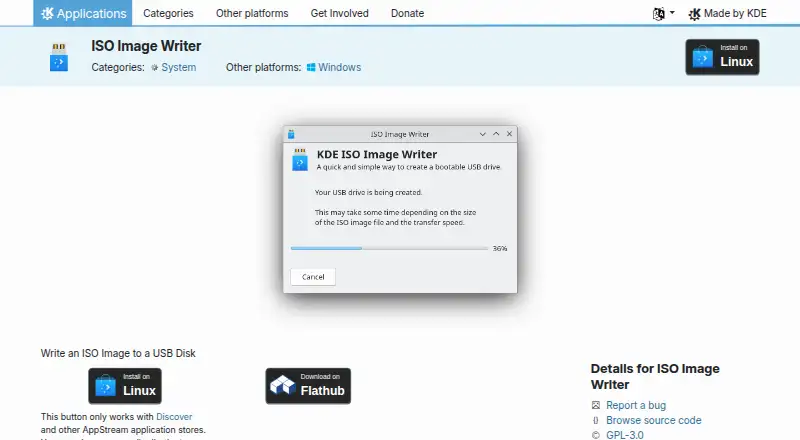Screen dimensions: 800x440
Task: Click the Flathub cube logo icon
Action: (283, 385)
